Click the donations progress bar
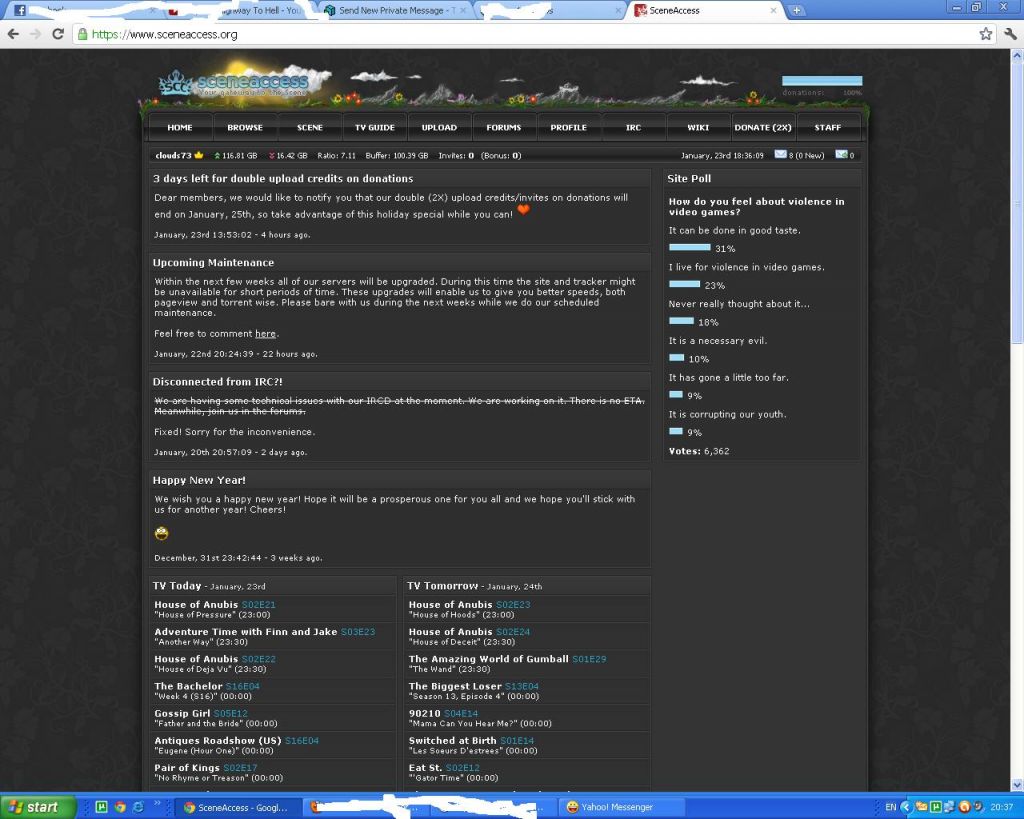 (821, 81)
